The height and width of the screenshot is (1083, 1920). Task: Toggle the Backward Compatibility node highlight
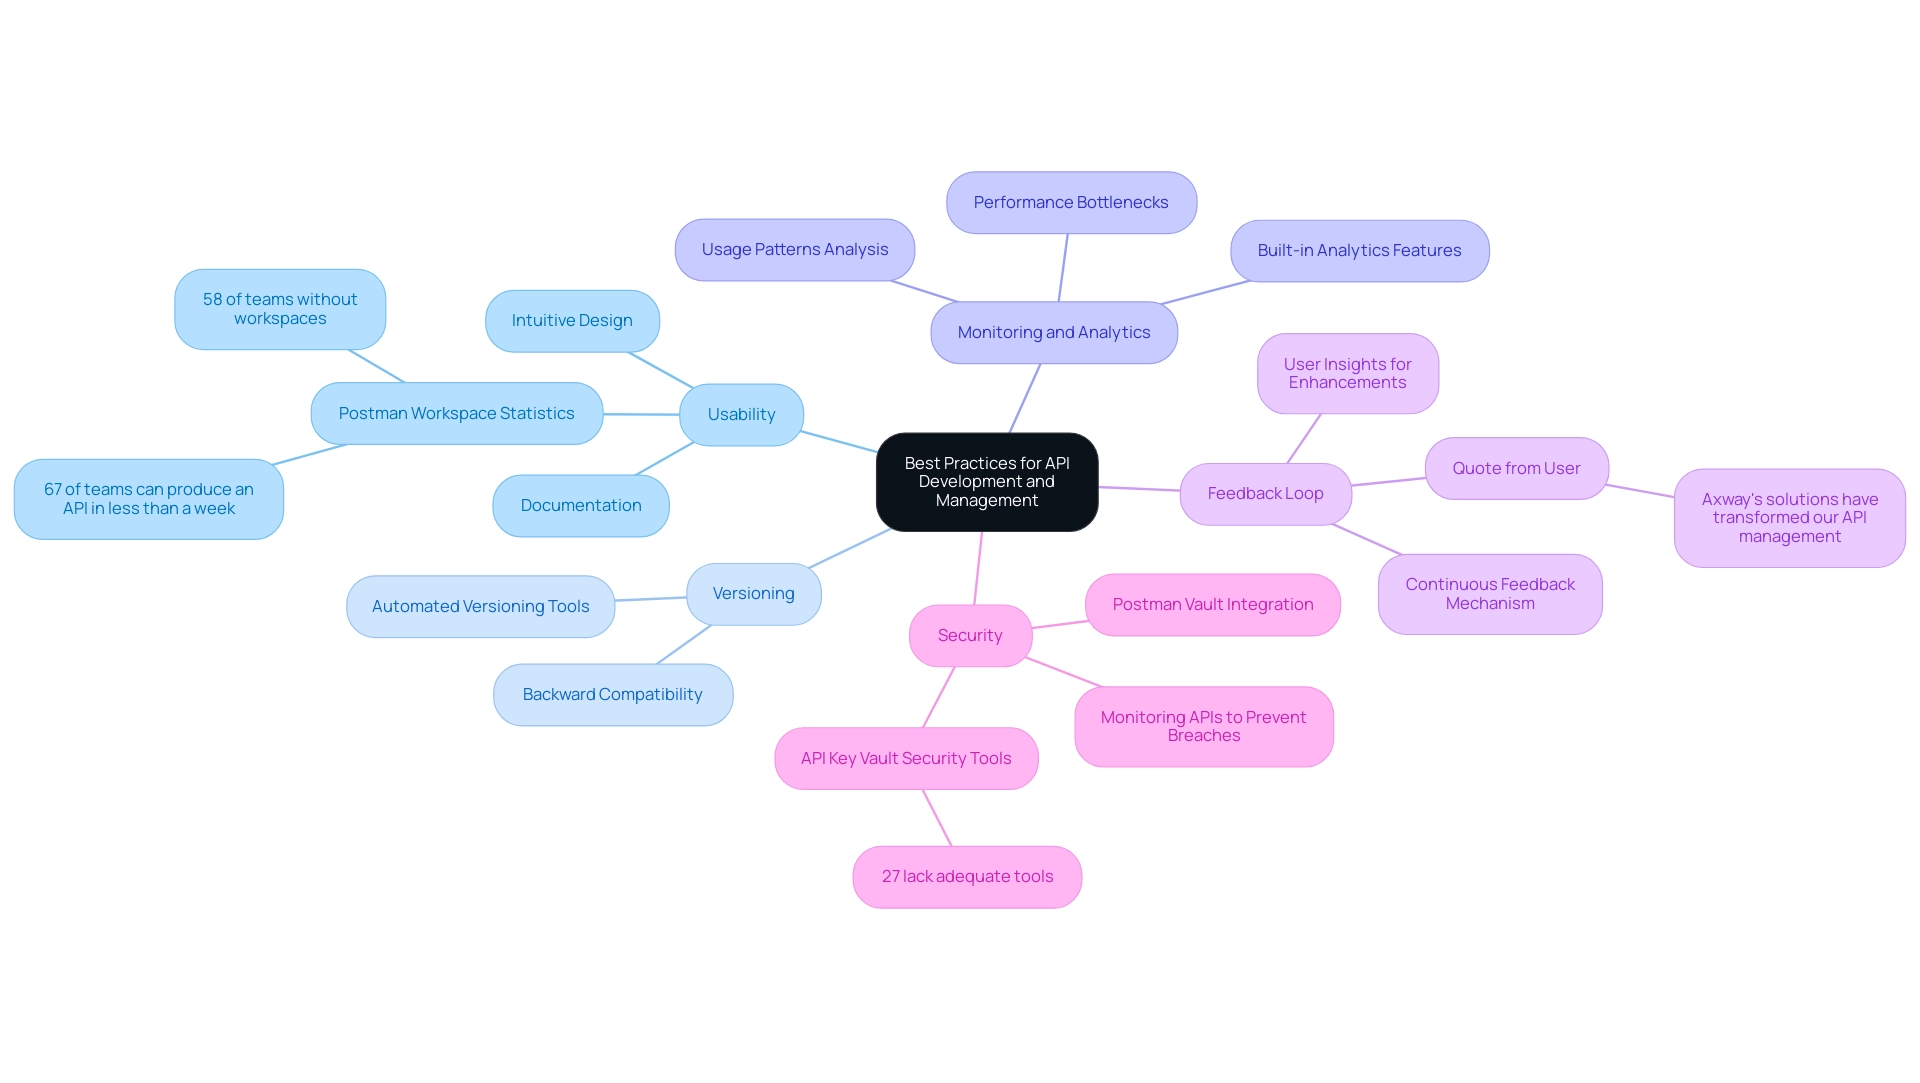tap(613, 693)
